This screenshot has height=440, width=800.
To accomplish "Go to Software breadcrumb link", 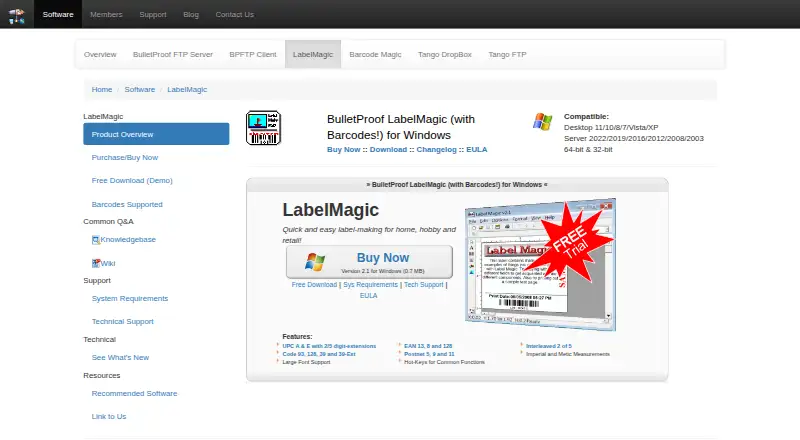I will tap(139, 89).
